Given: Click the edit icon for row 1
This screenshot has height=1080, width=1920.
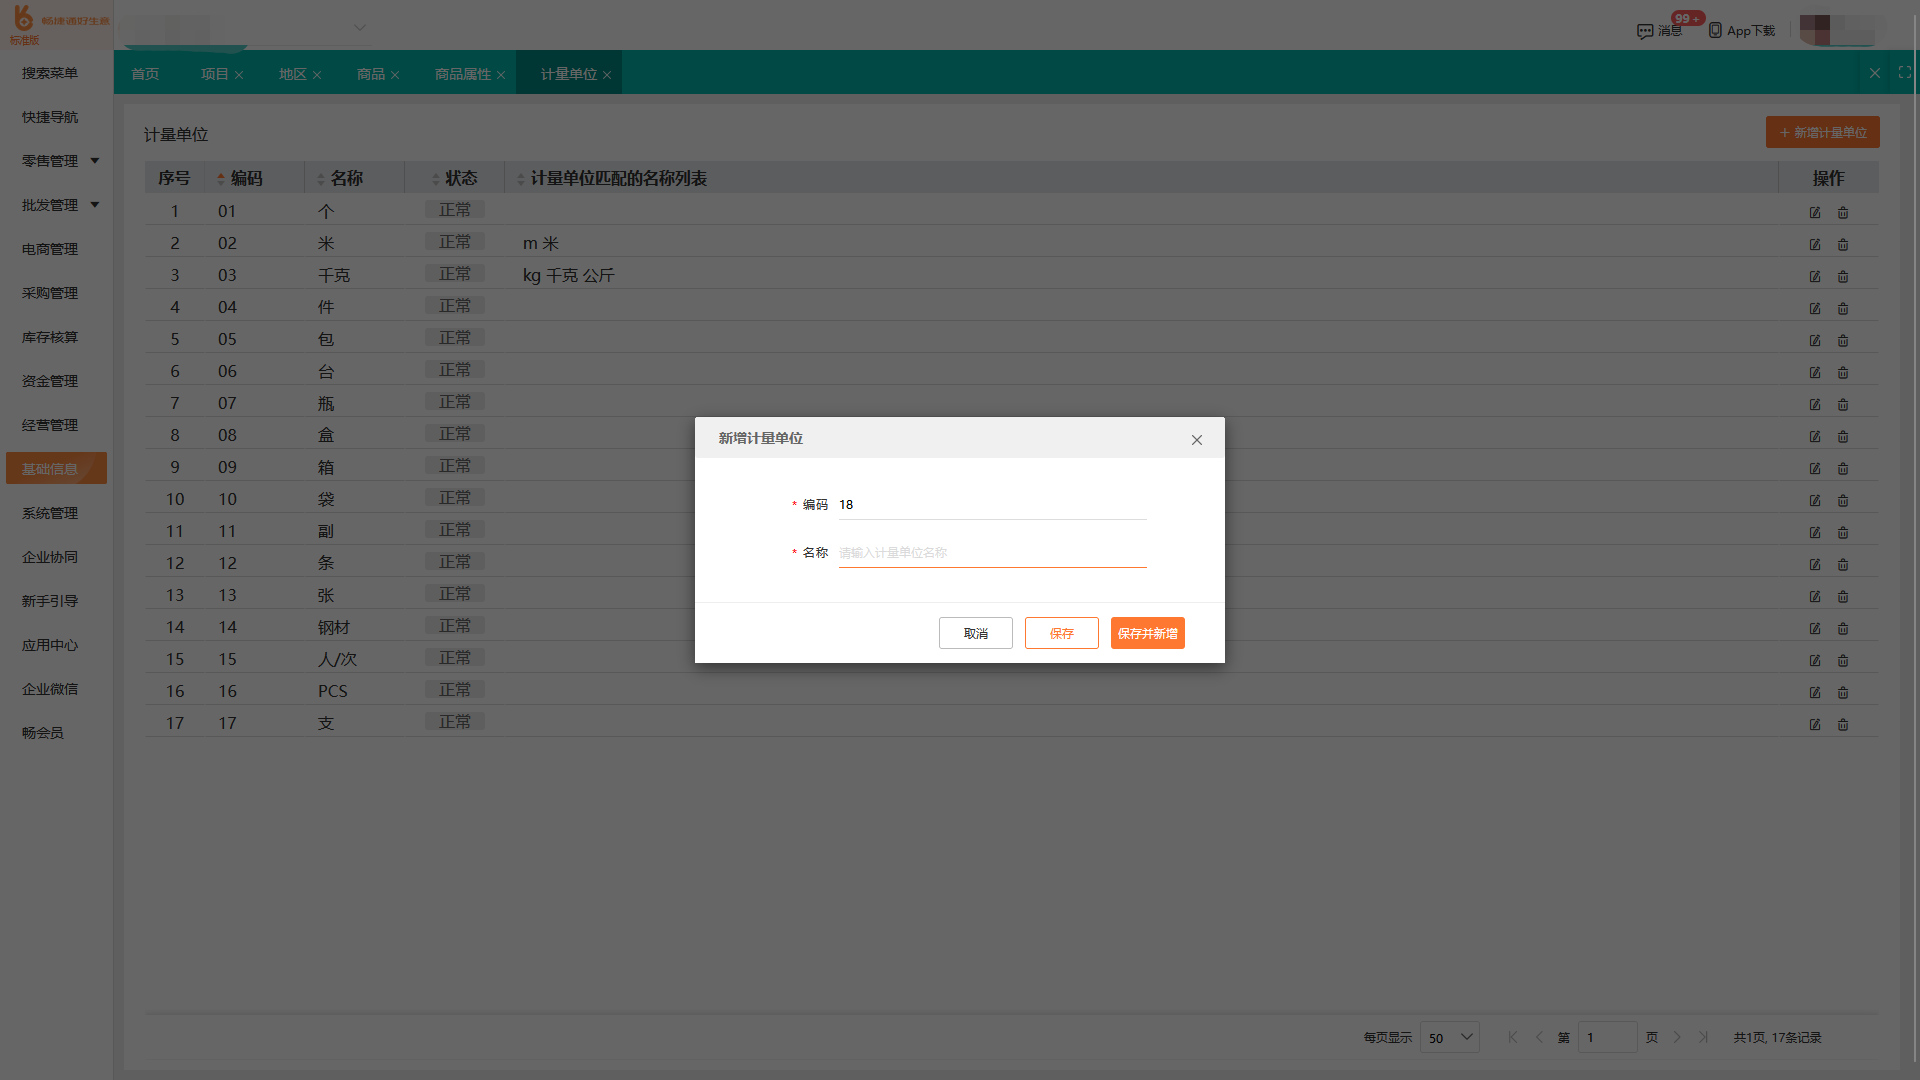Looking at the screenshot, I should [x=1815, y=211].
